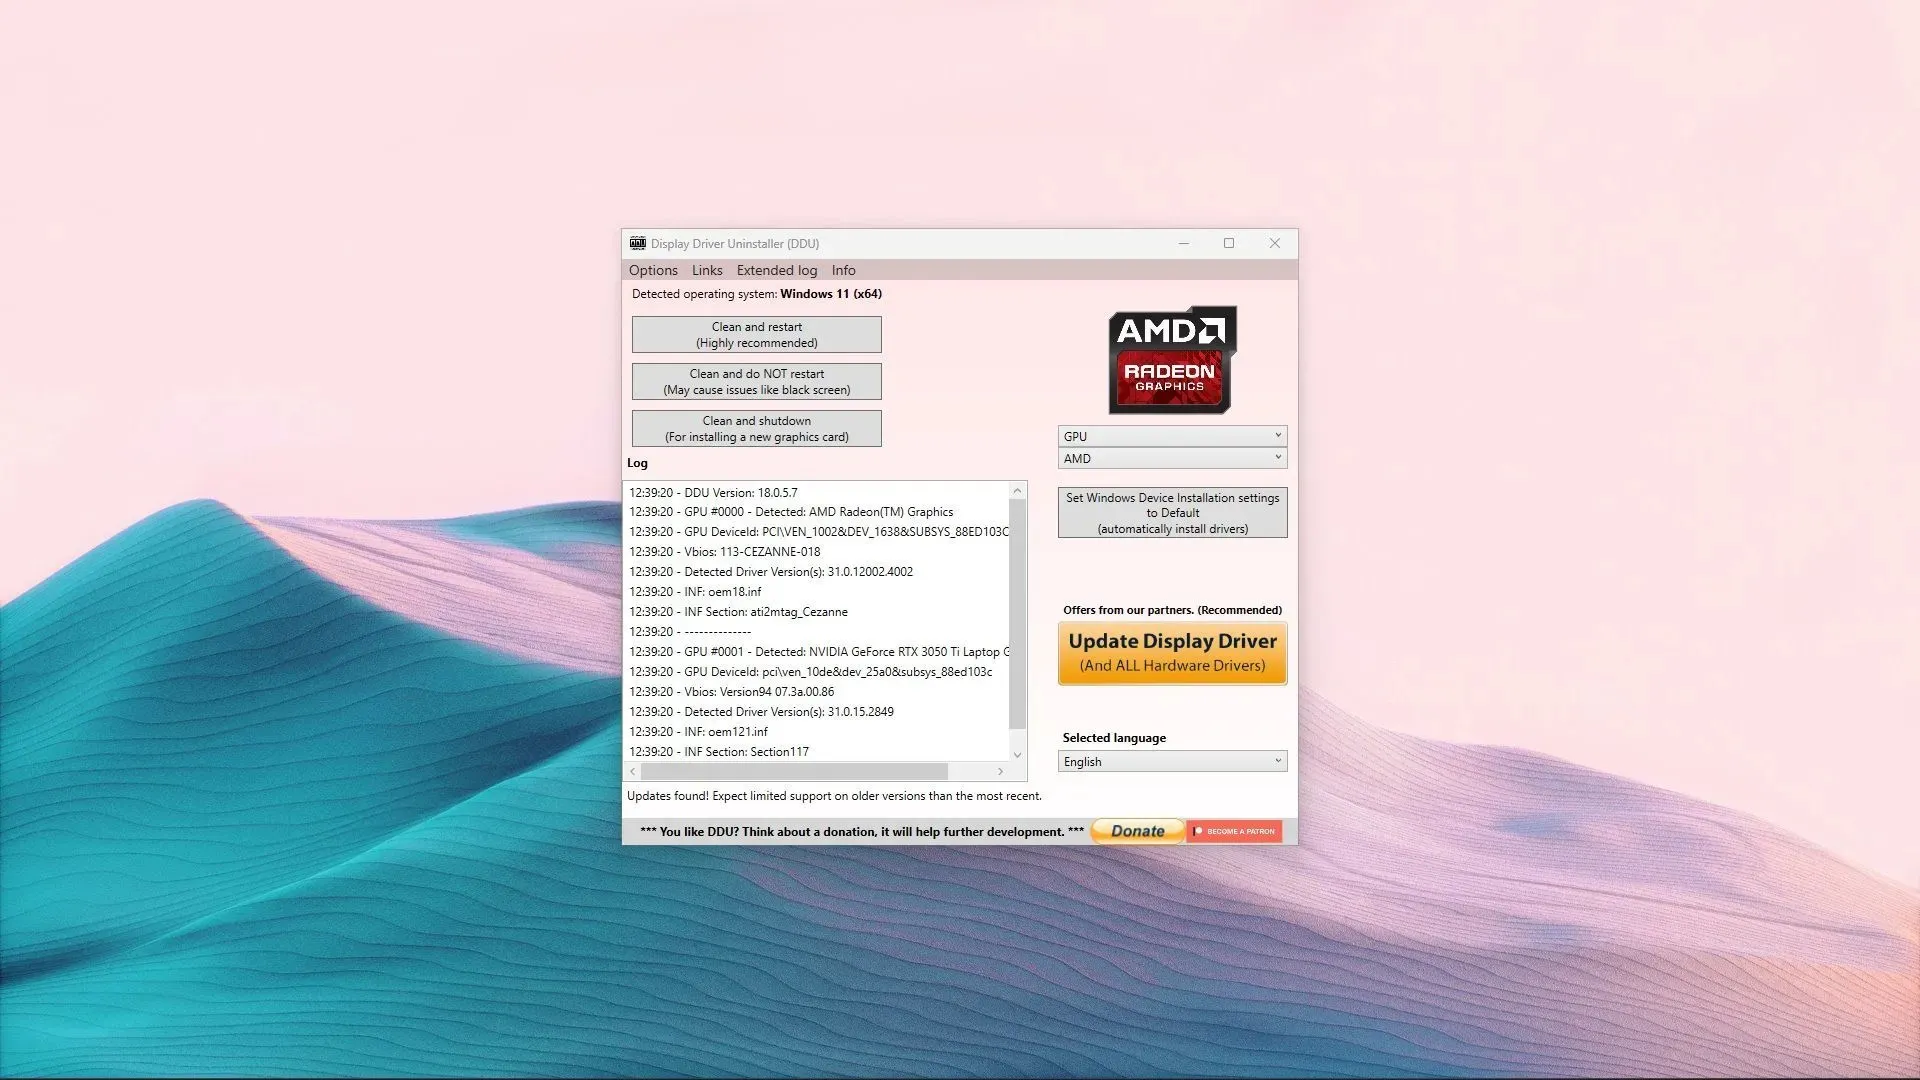Click the GPU dropdown selector icon
Screen dimensions: 1920x1080
click(1275, 435)
